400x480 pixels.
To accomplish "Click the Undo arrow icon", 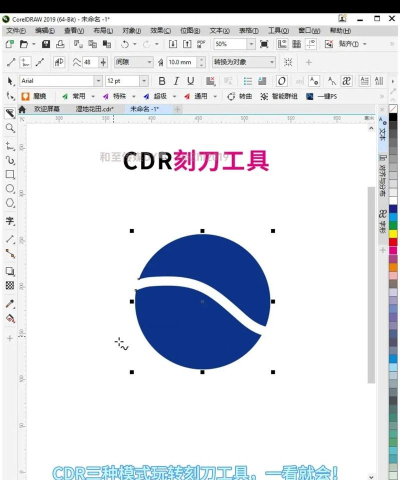I will (125, 44).
